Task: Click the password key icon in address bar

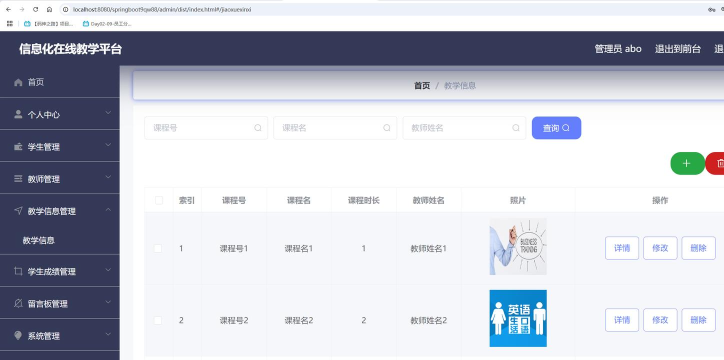Action: (712, 9)
